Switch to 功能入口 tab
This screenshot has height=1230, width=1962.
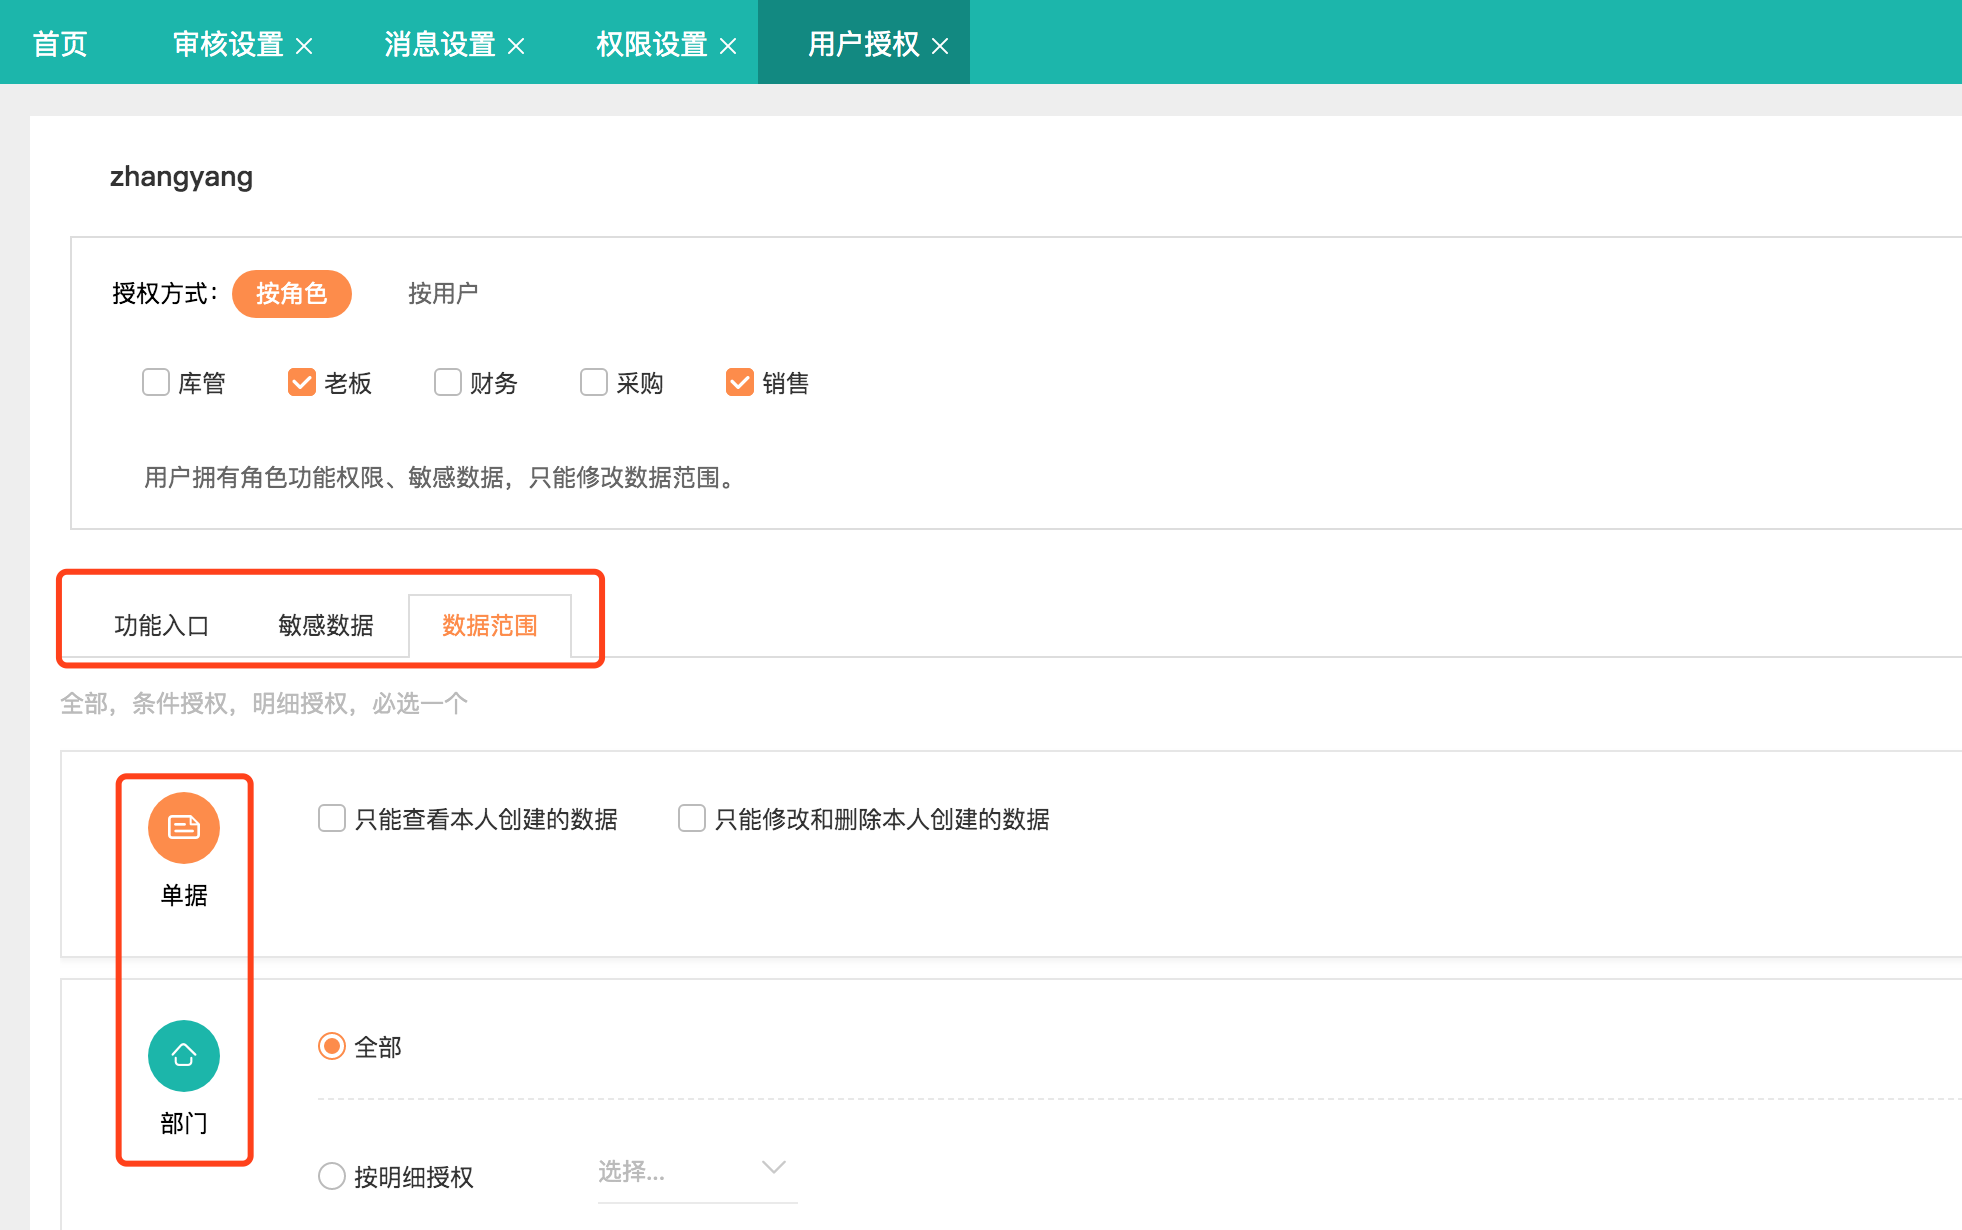[160, 622]
